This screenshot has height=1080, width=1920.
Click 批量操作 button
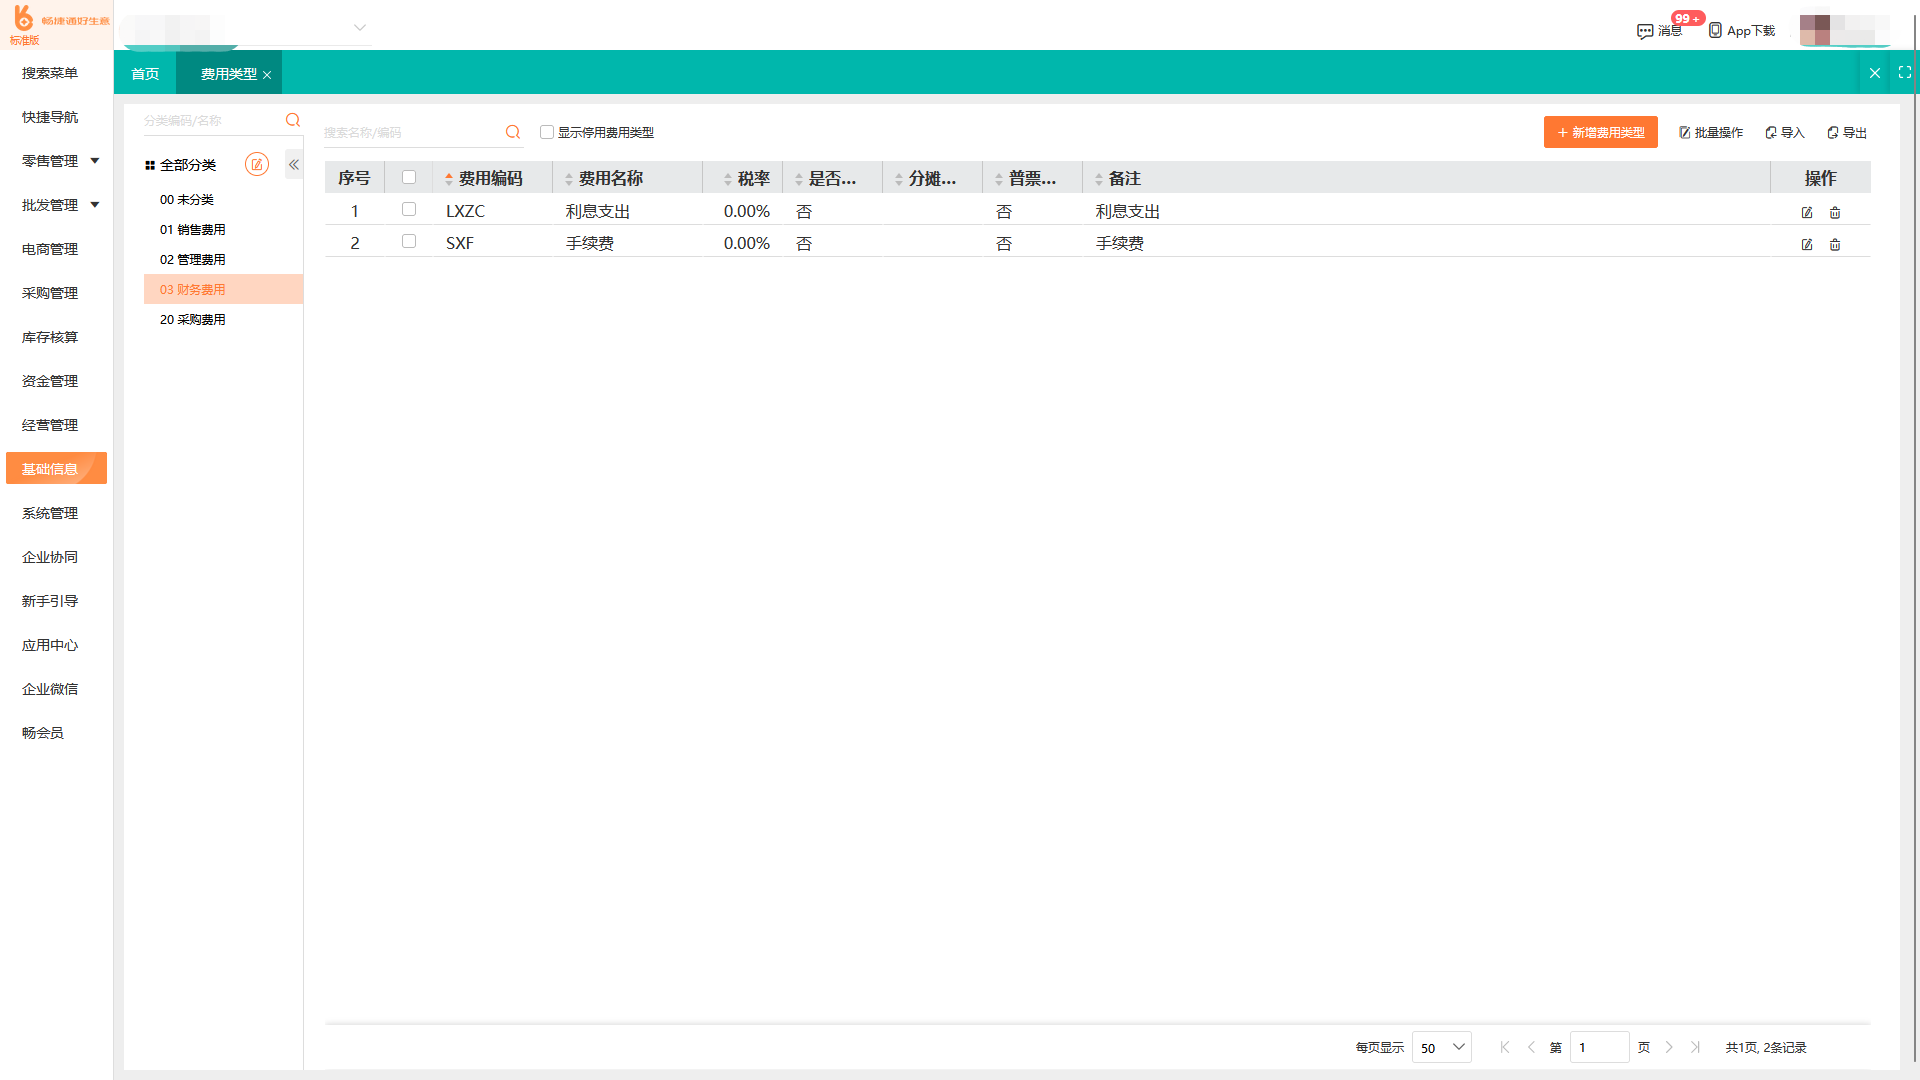(1709, 132)
